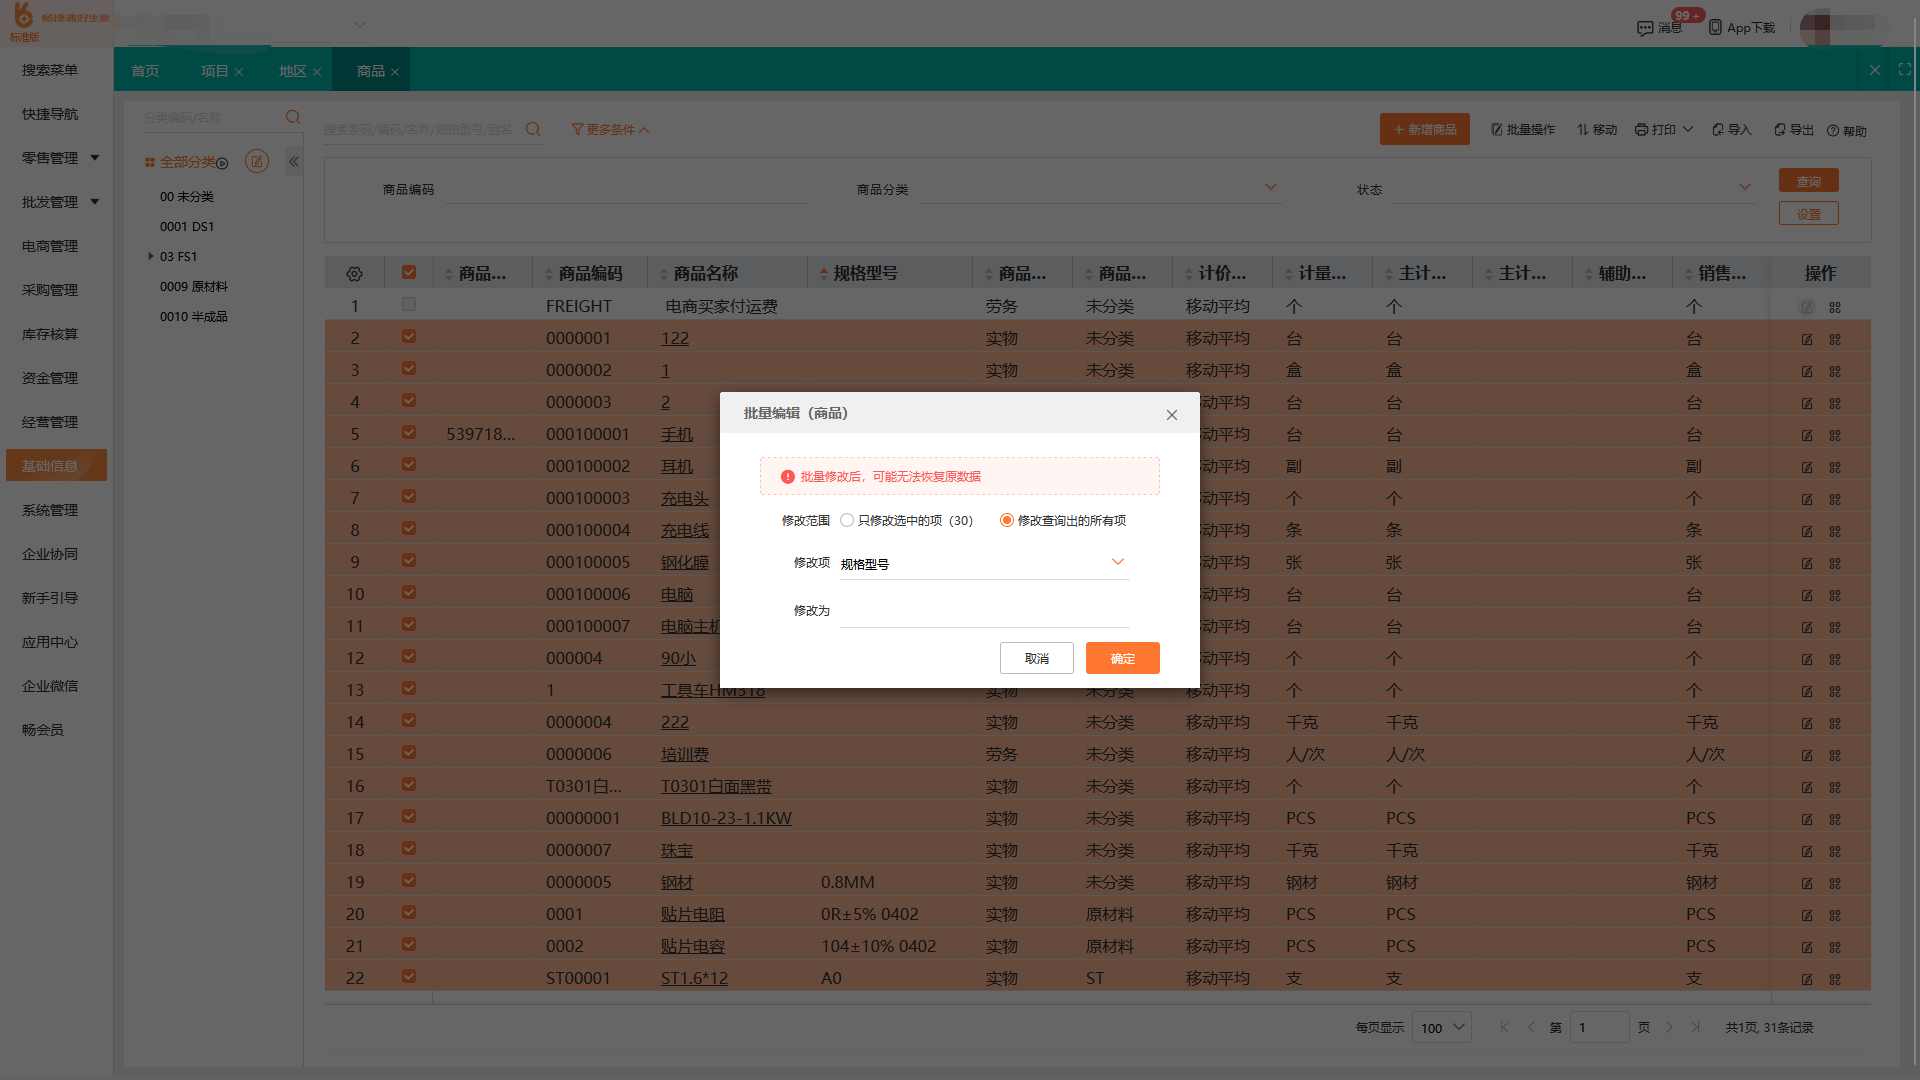Select 修改查询出的所有项 radio button

click(1005, 520)
